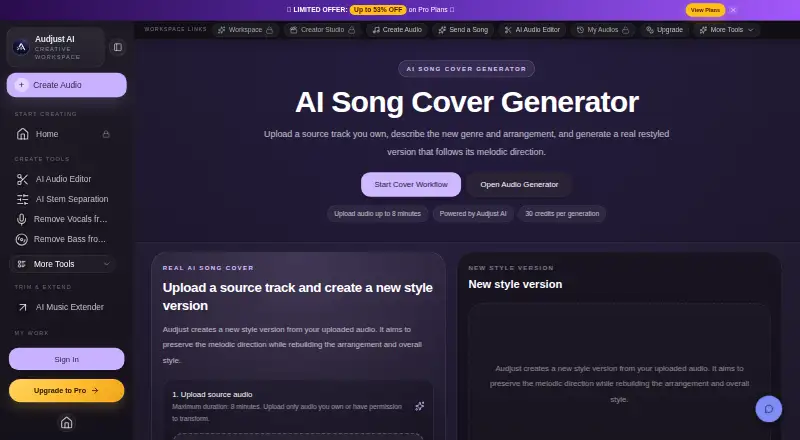Viewport: 800px width, 440px height.
Task: Click the 'REAL AI SONG COVER' label
Action: (x=208, y=268)
